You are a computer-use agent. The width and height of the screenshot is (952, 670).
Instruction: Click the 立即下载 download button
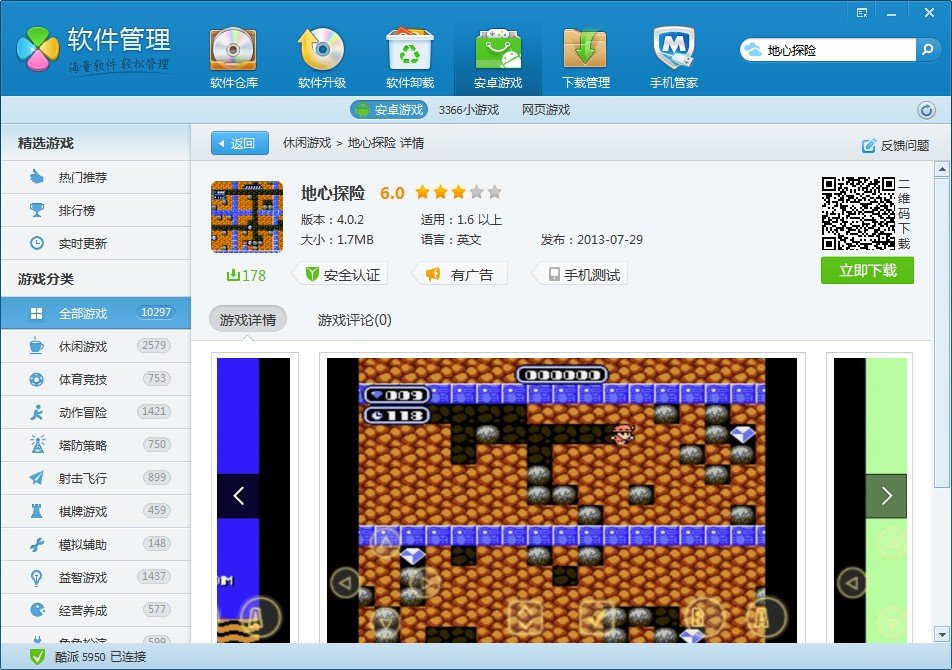click(x=867, y=270)
